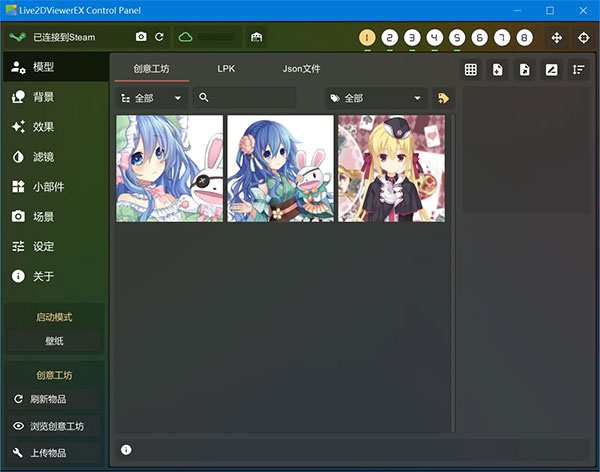Click the green cloud status icon

[x=185, y=37]
